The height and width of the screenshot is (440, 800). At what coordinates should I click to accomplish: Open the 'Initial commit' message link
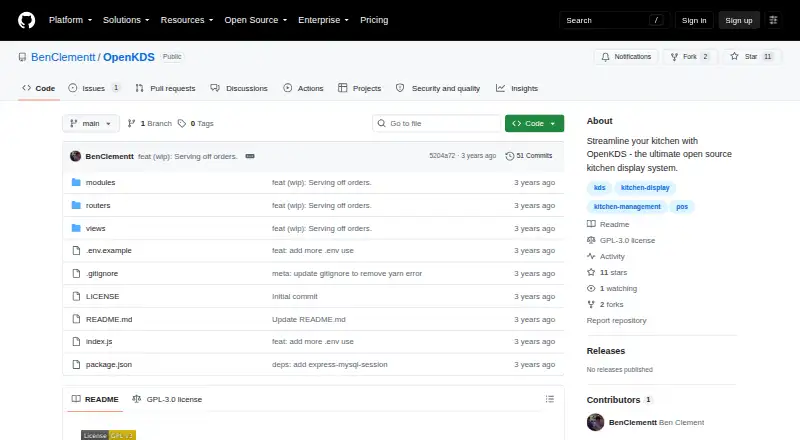coord(294,297)
